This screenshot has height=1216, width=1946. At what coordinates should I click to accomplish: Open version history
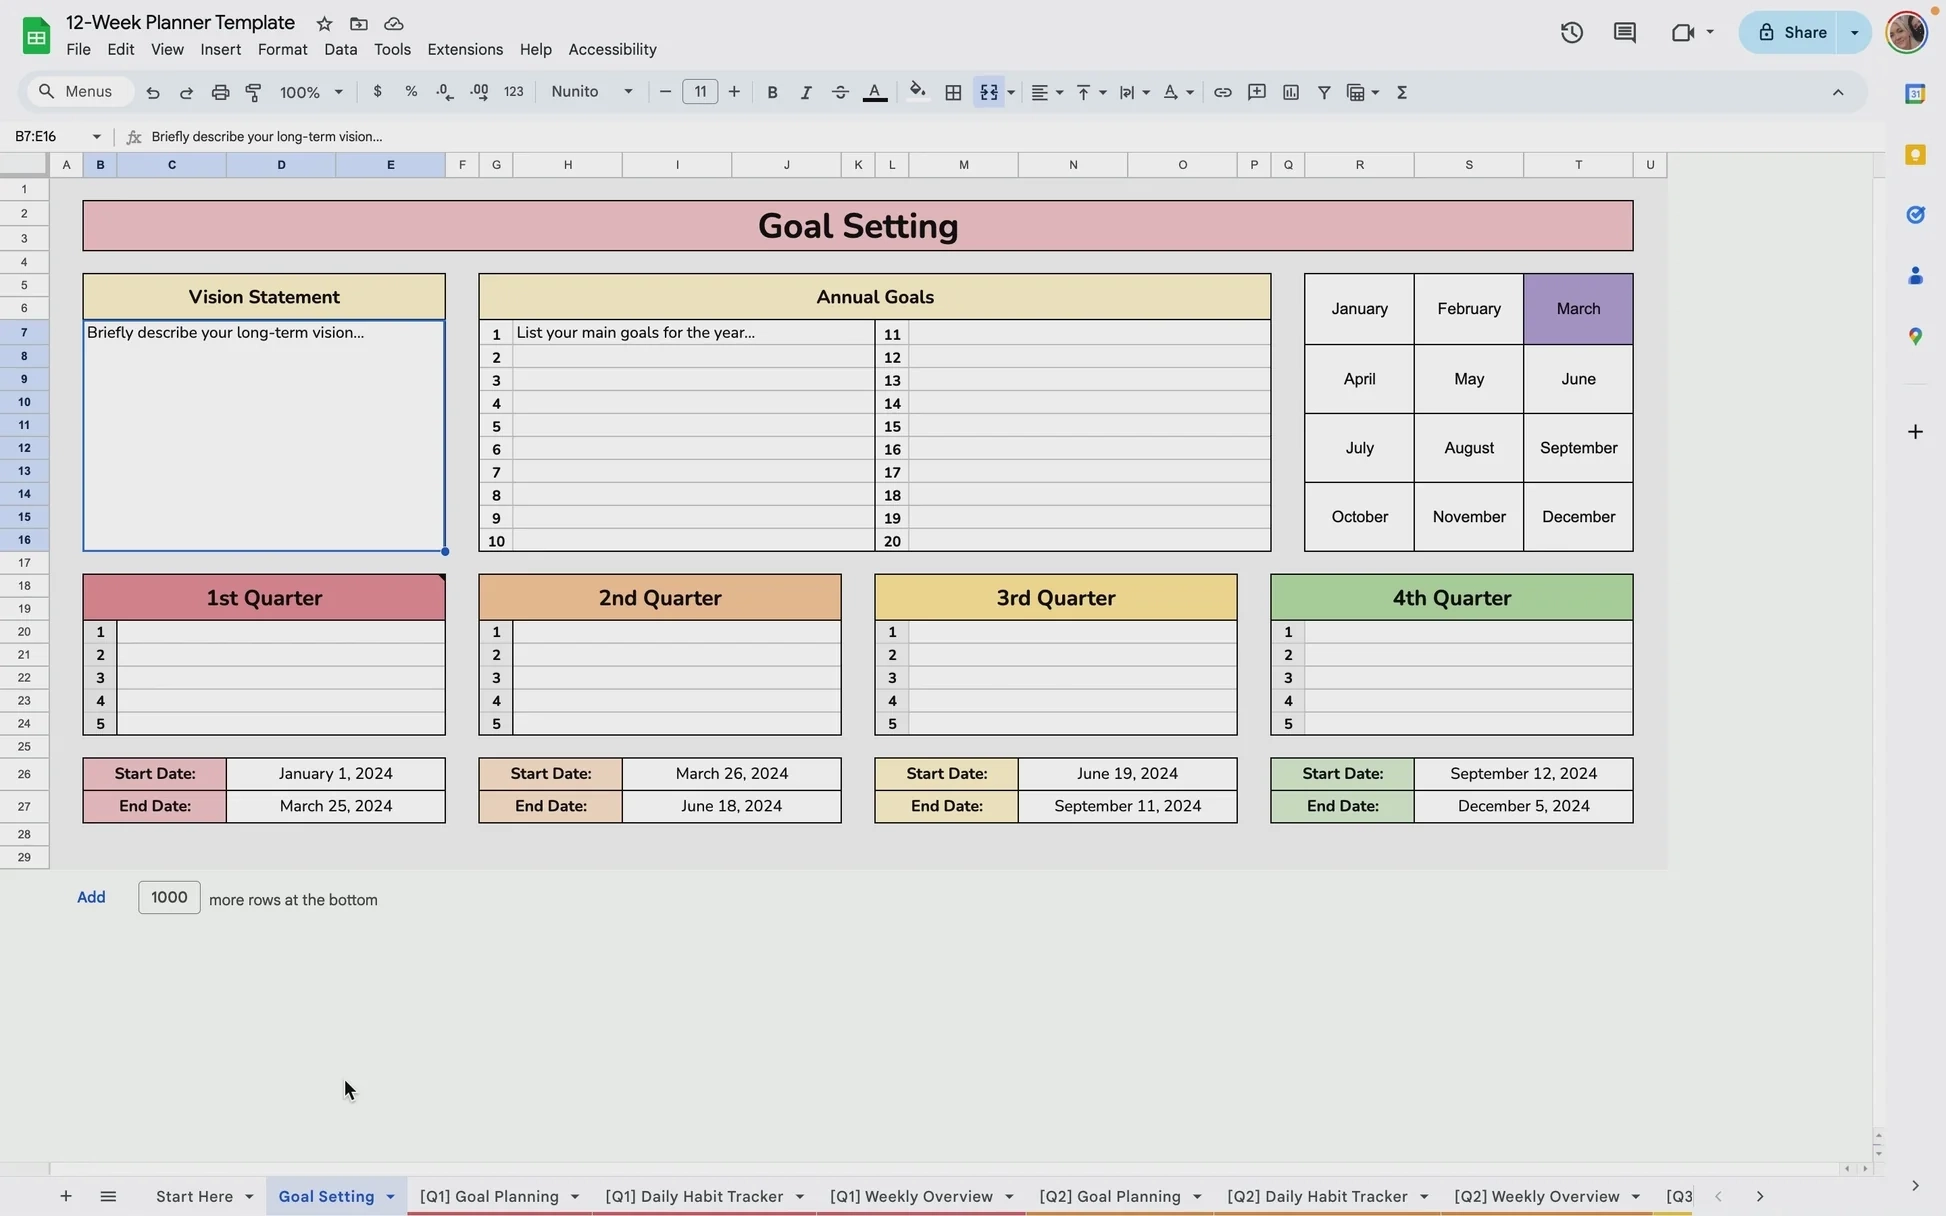(1571, 32)
